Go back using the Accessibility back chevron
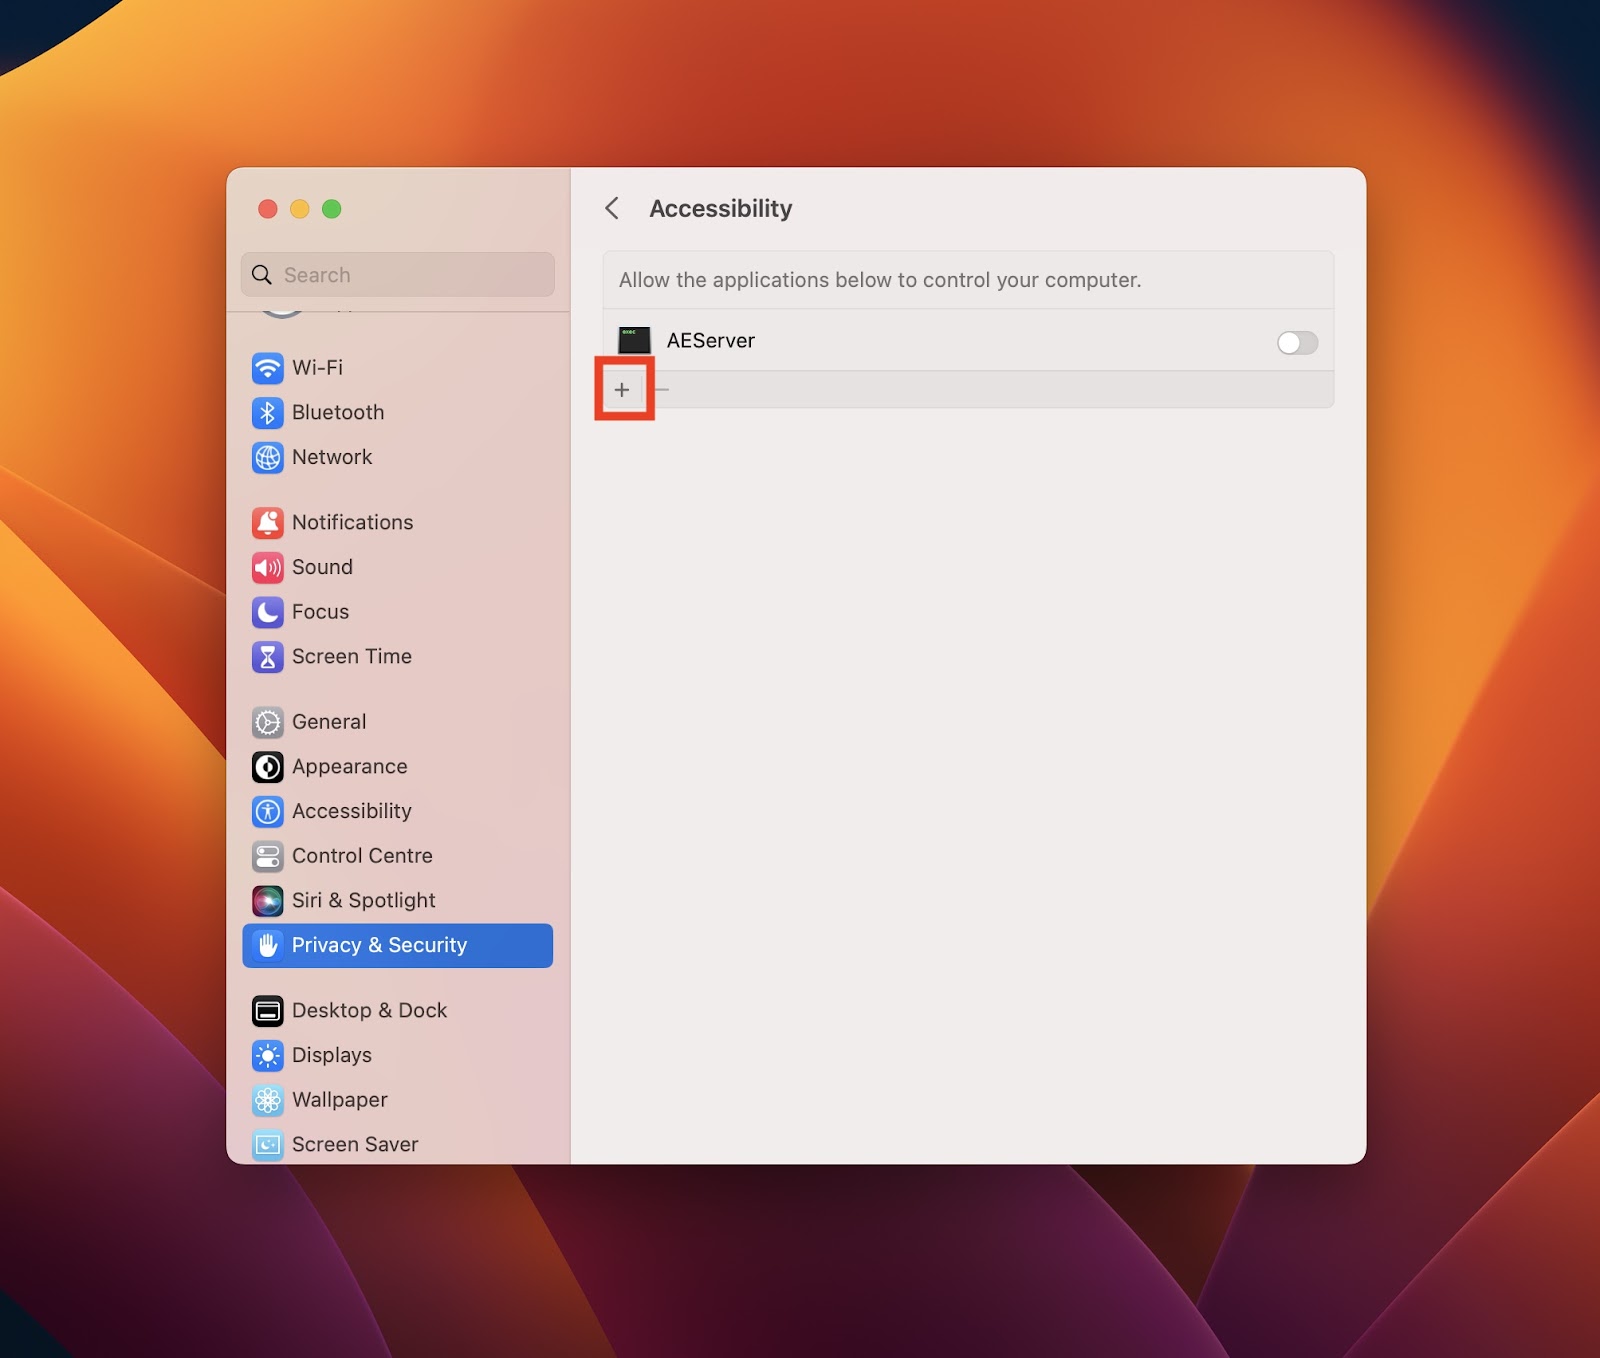 [x=613, y=208]
